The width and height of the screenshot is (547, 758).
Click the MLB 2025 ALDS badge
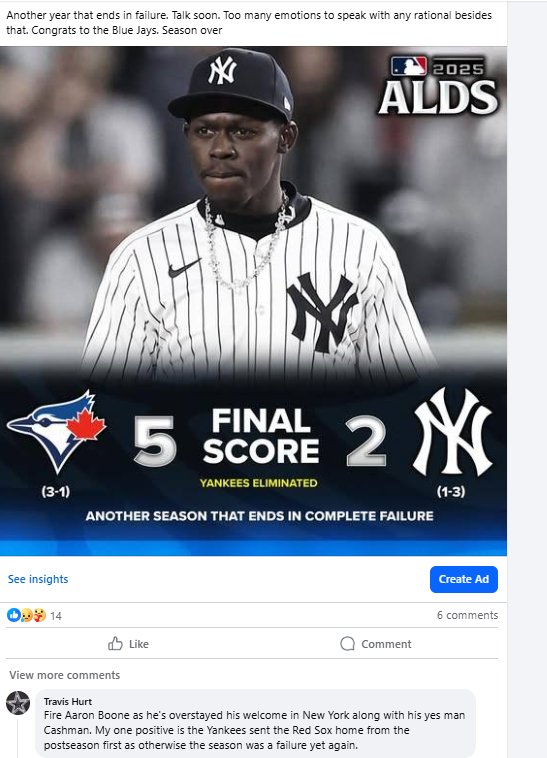point(438,85)
